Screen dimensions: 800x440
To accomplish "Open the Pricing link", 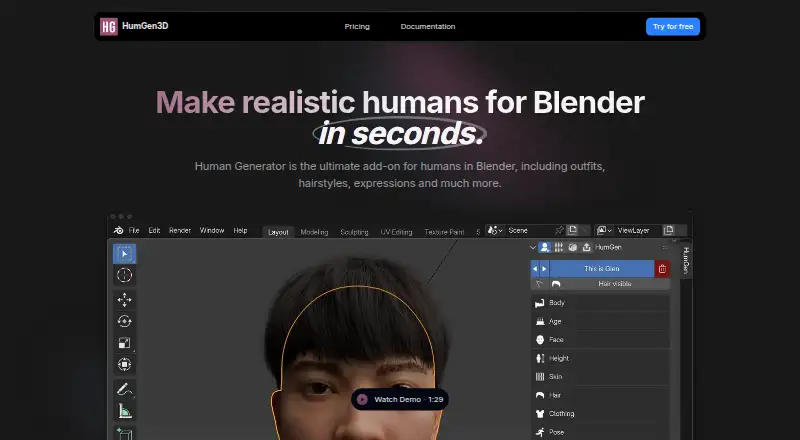I will [357, 27].
